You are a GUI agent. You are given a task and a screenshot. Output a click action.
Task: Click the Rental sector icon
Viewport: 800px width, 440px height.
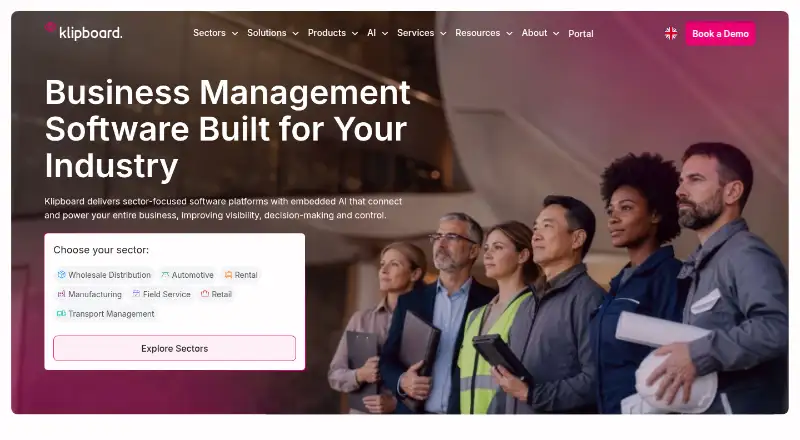[x=229, y=275]
